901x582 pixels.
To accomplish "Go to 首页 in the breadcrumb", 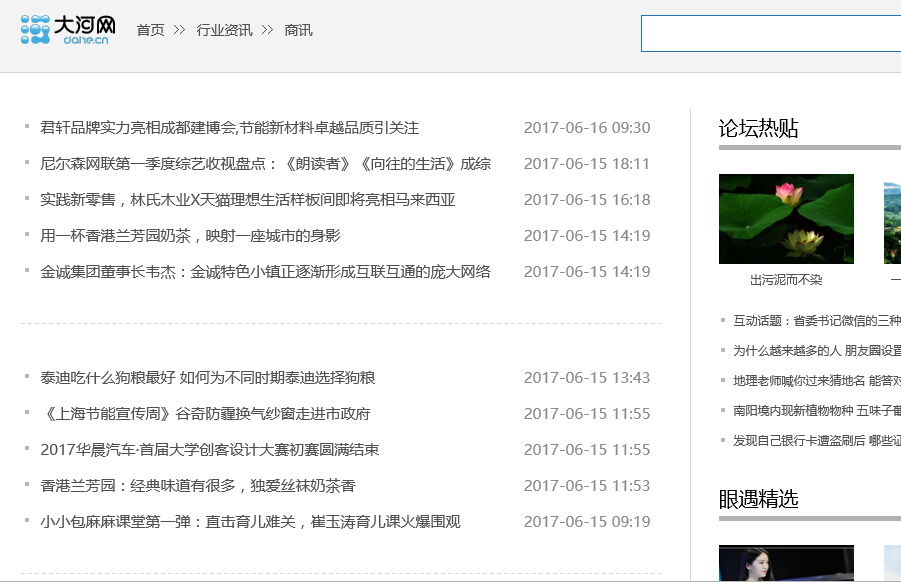I will (x=150, y=30).
